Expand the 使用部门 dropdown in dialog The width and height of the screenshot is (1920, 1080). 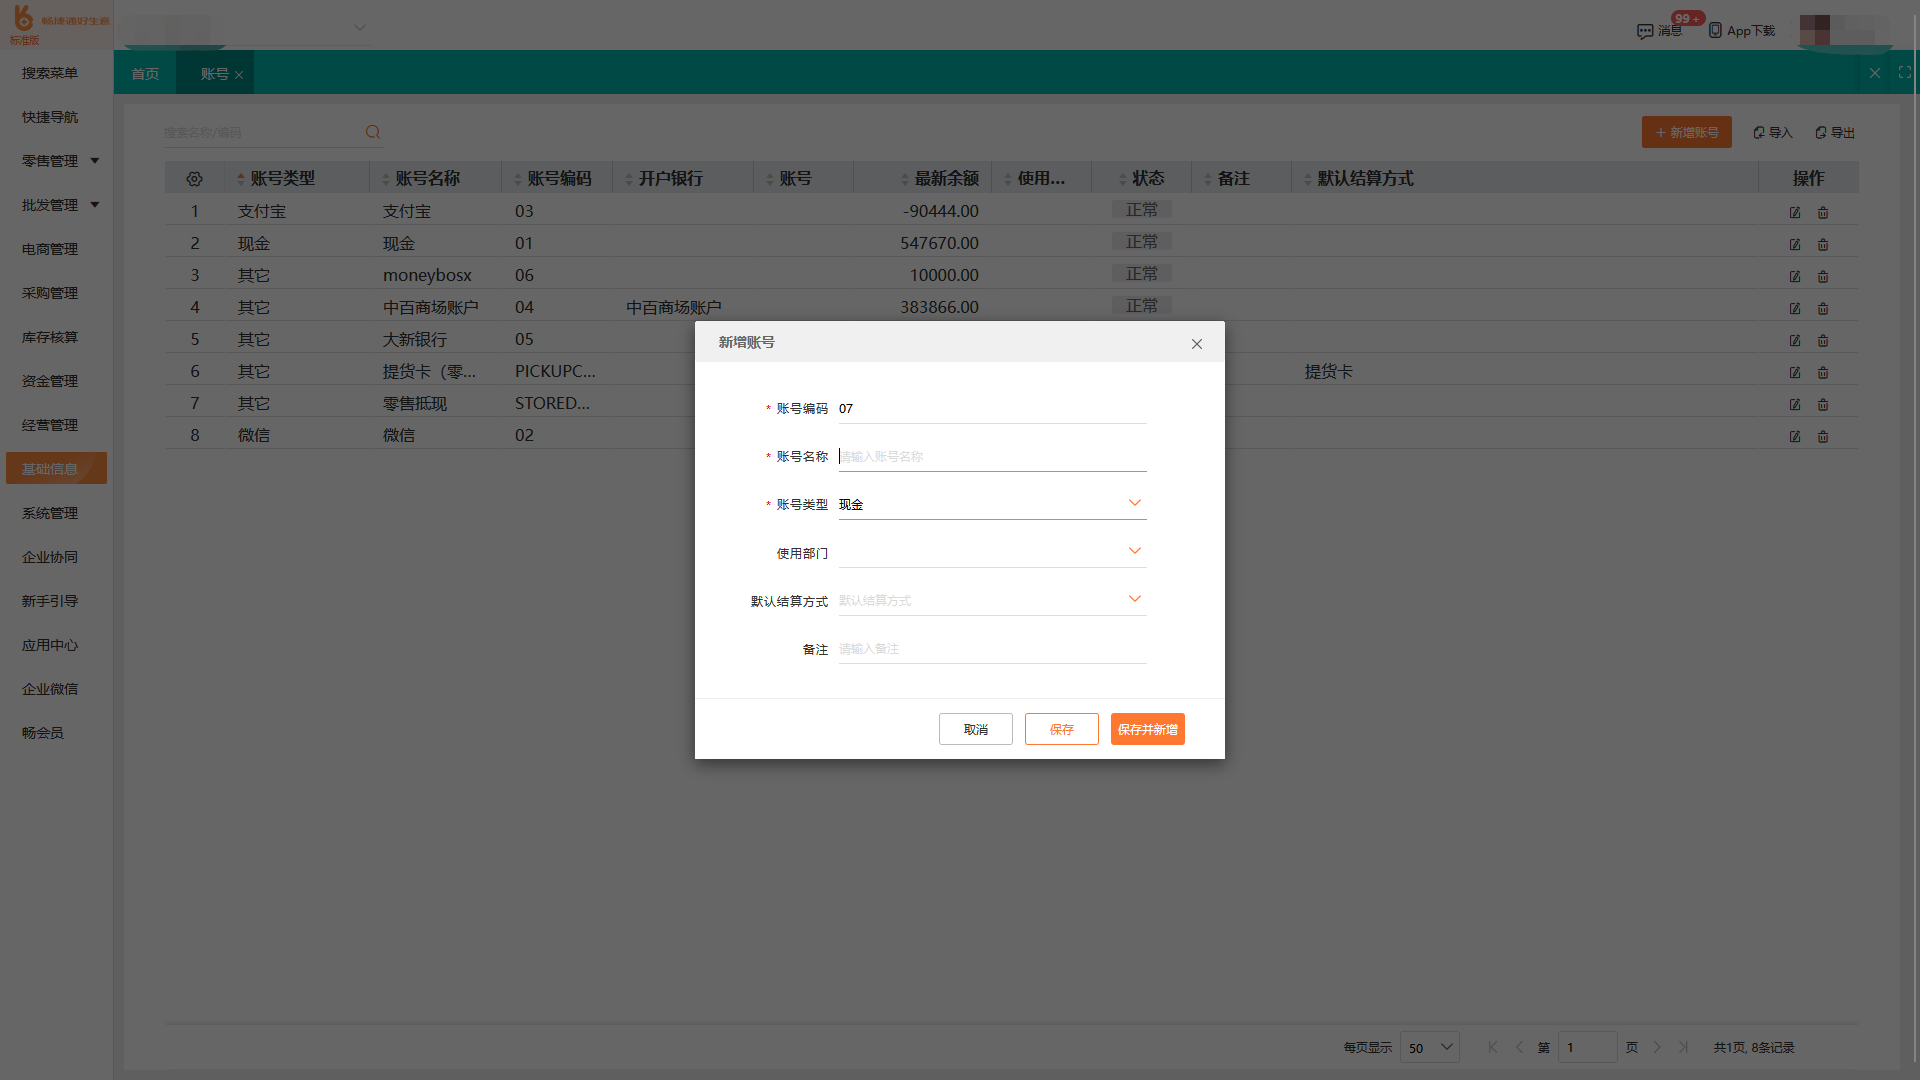[x=1133, y=551]
